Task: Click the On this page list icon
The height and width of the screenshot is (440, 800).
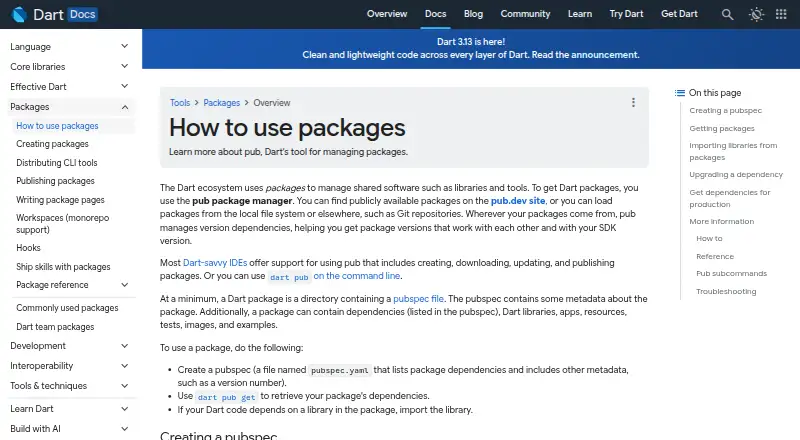Action: (x=680, y=93)
